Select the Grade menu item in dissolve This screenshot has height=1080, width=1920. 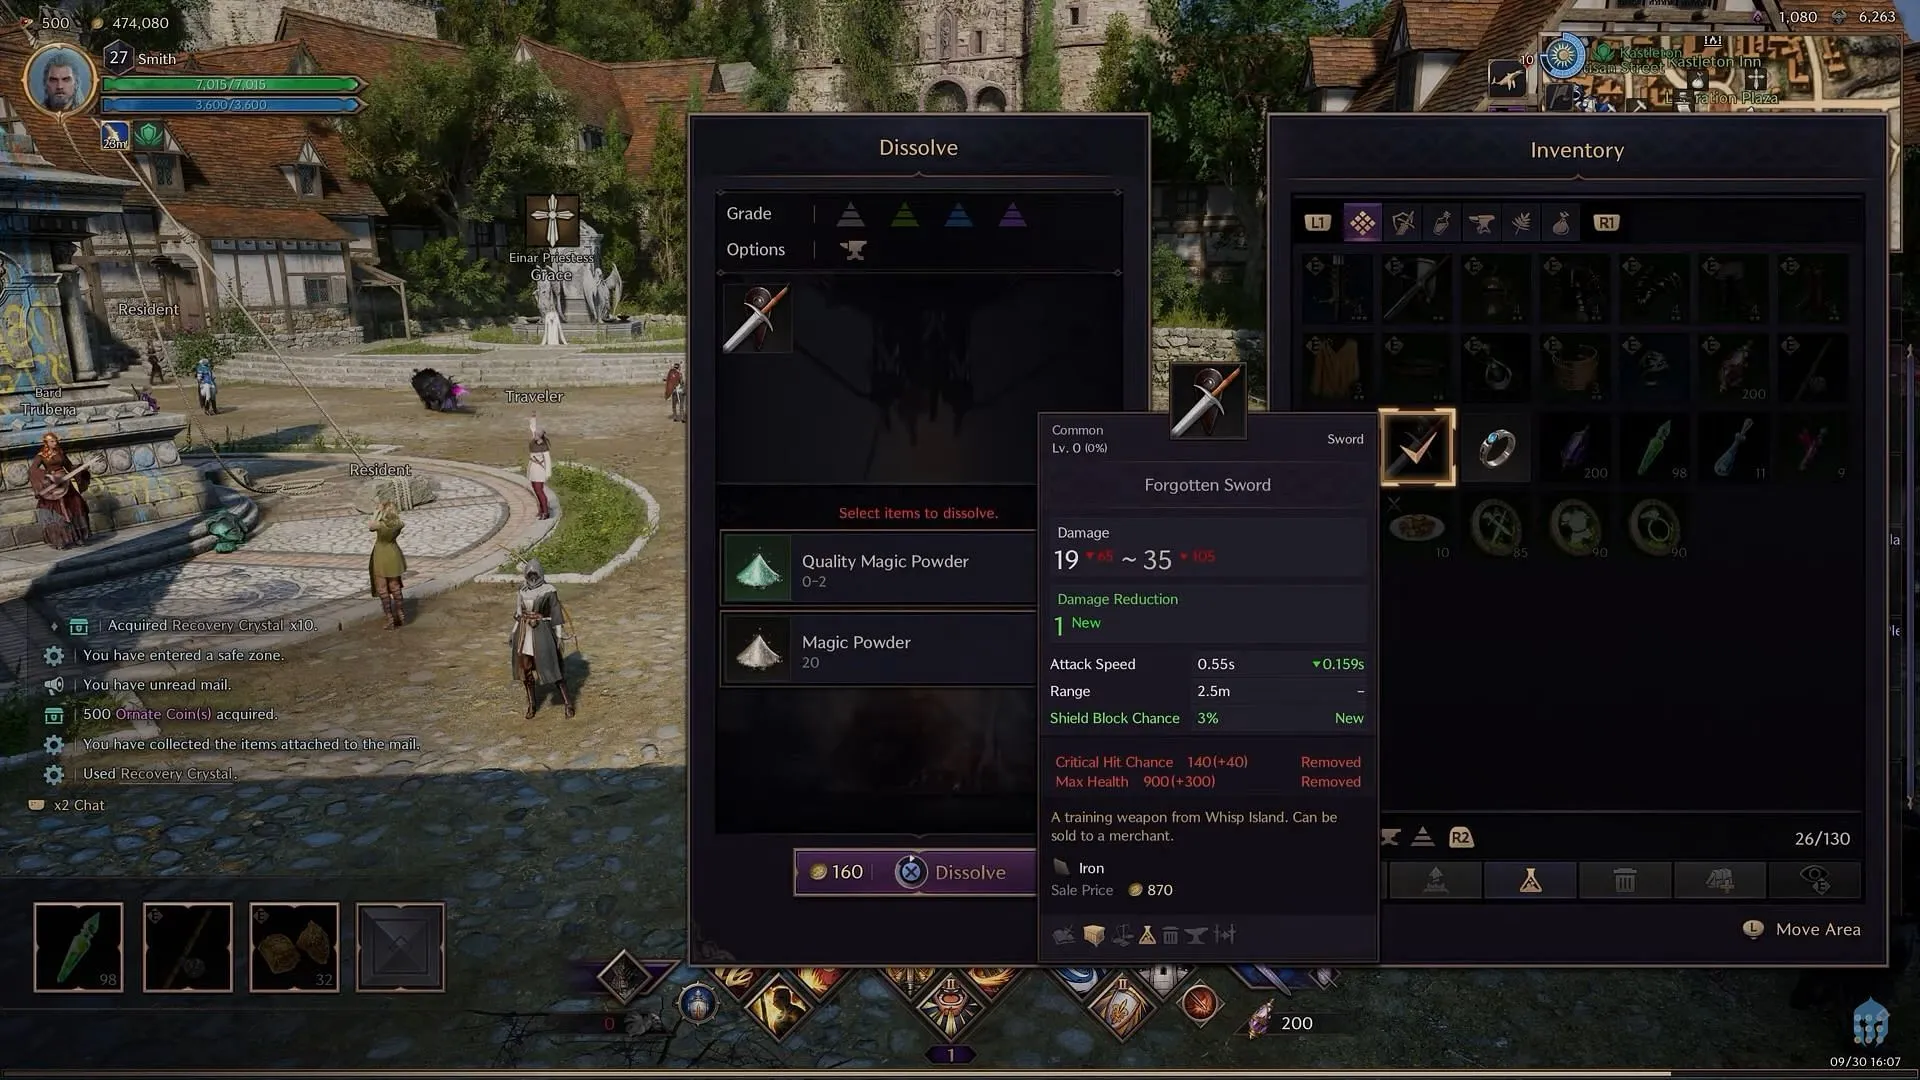click(x=749, y=212)
